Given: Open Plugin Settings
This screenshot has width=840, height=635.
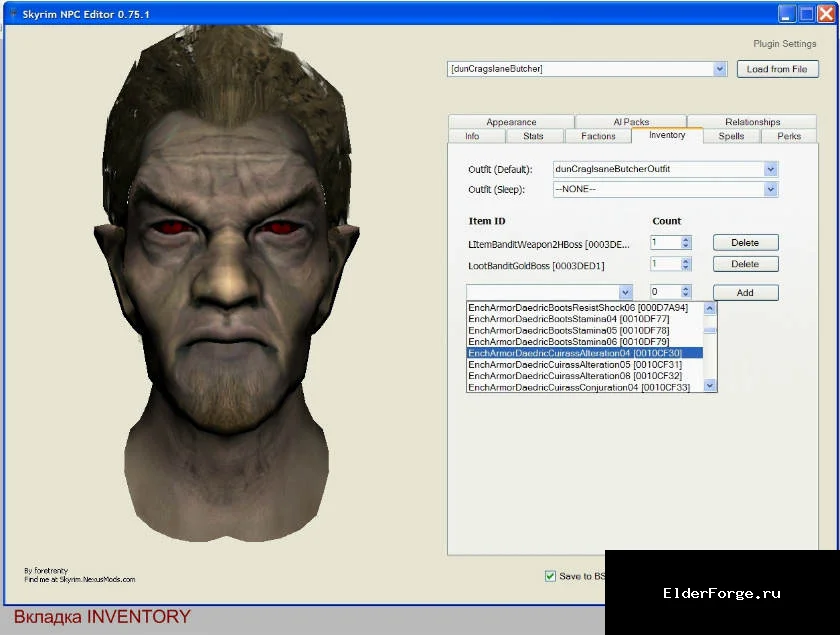Looking at the screenshot, I should (x=784, y=44).
